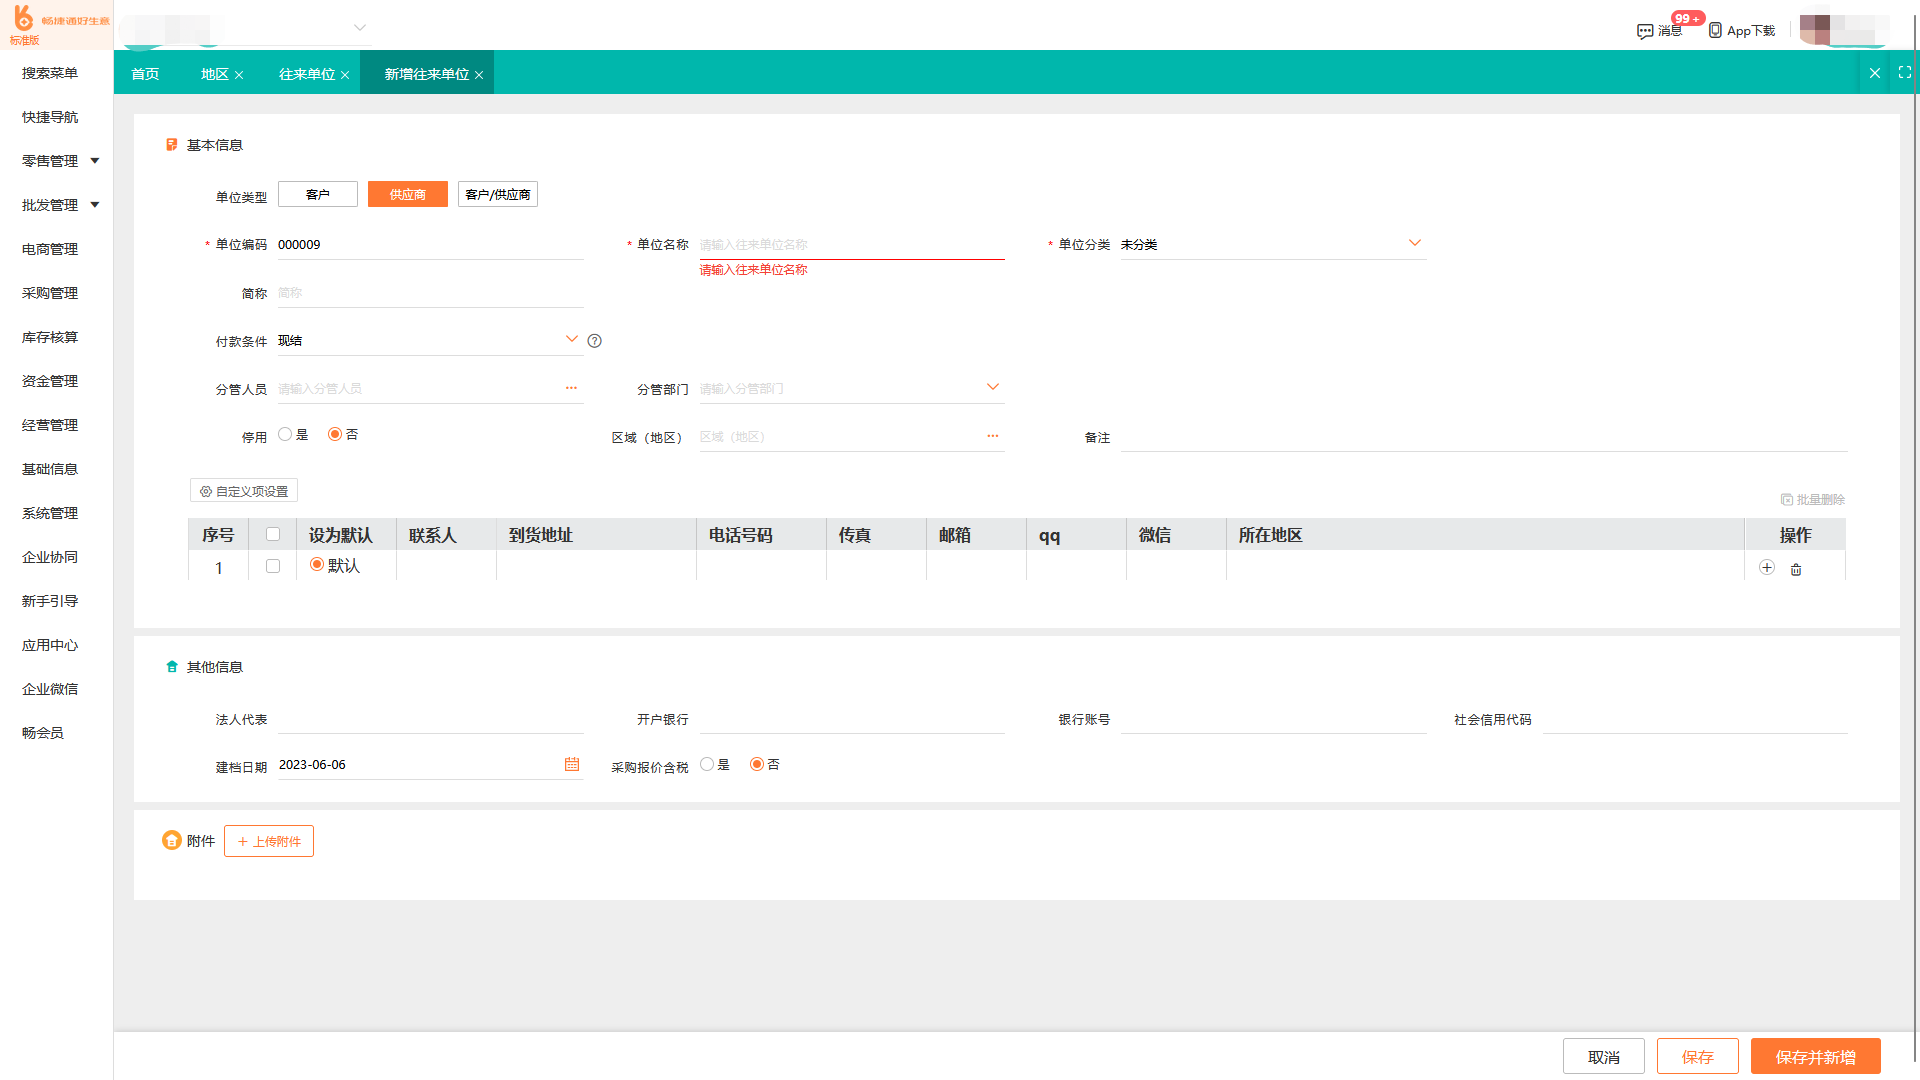The height and width of the screenshot is (1080, 1920).
Task: Click 保存并新增 button
Action: tap(1812, 1054)
